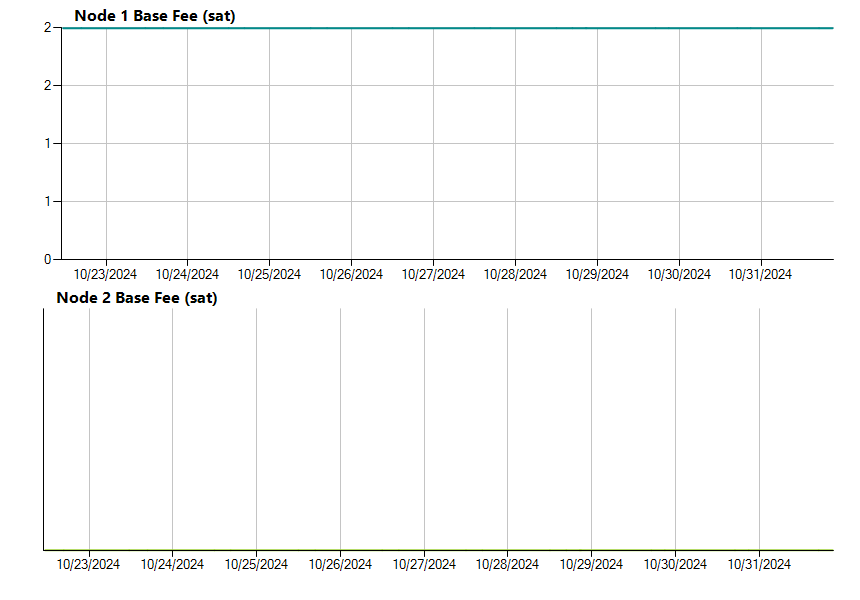Click the 0 label on Node 1 y-axis
860x600 pixels.
point(47,259)
